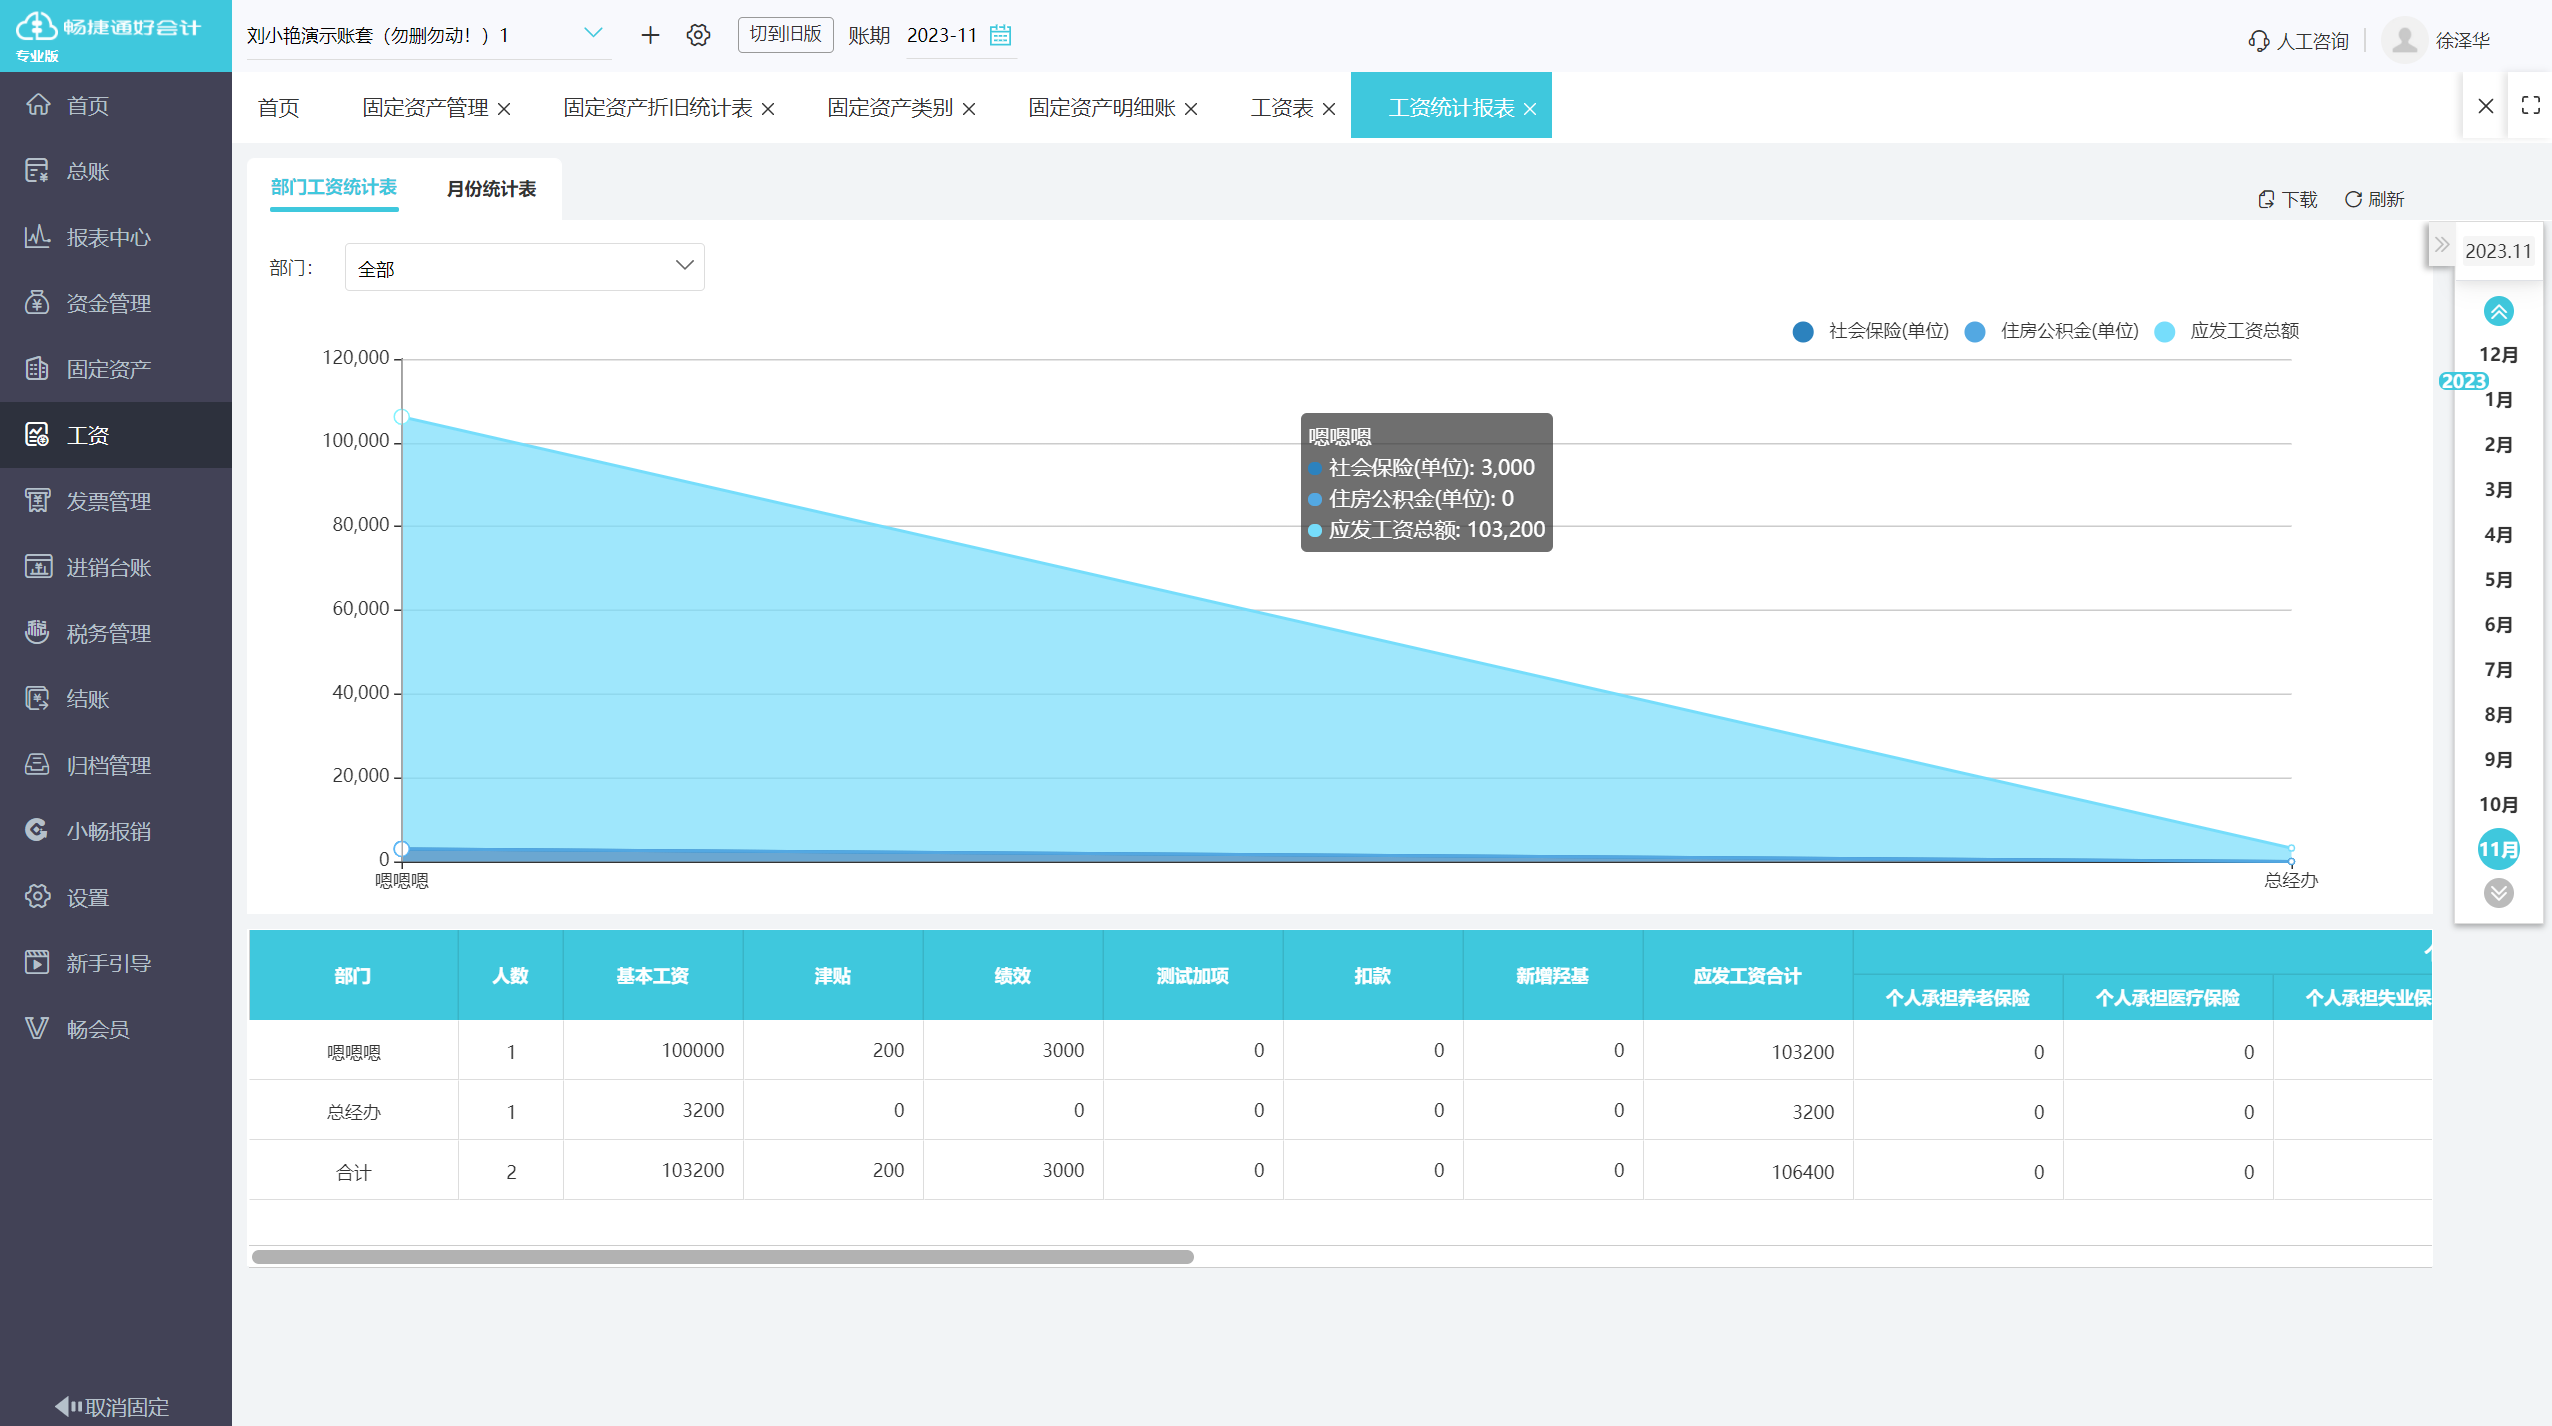This screenshot has width=2552, height=1426.
Task: Click the 下载 button
Action: [2286, 198]
